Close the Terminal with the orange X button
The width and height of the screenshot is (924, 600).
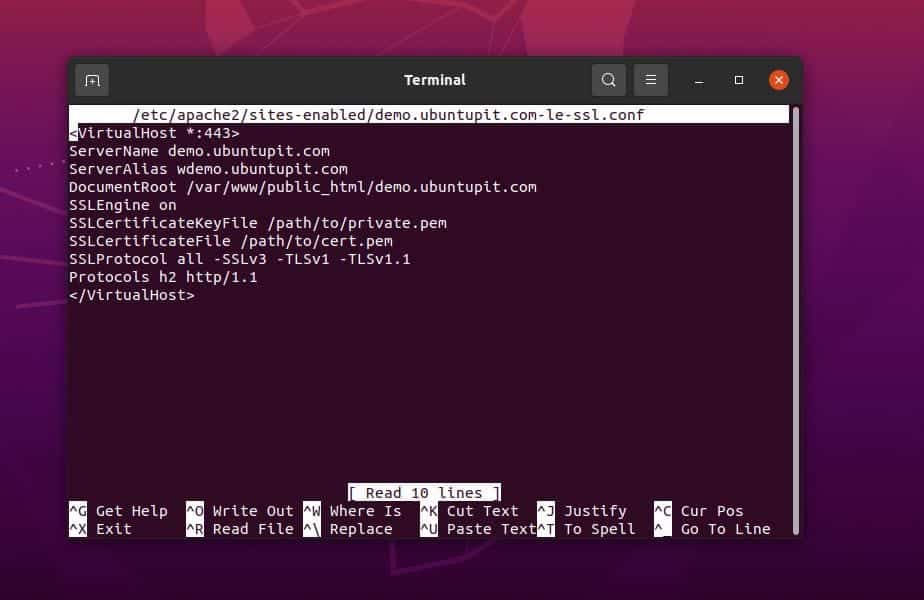[x=779, y=80]
